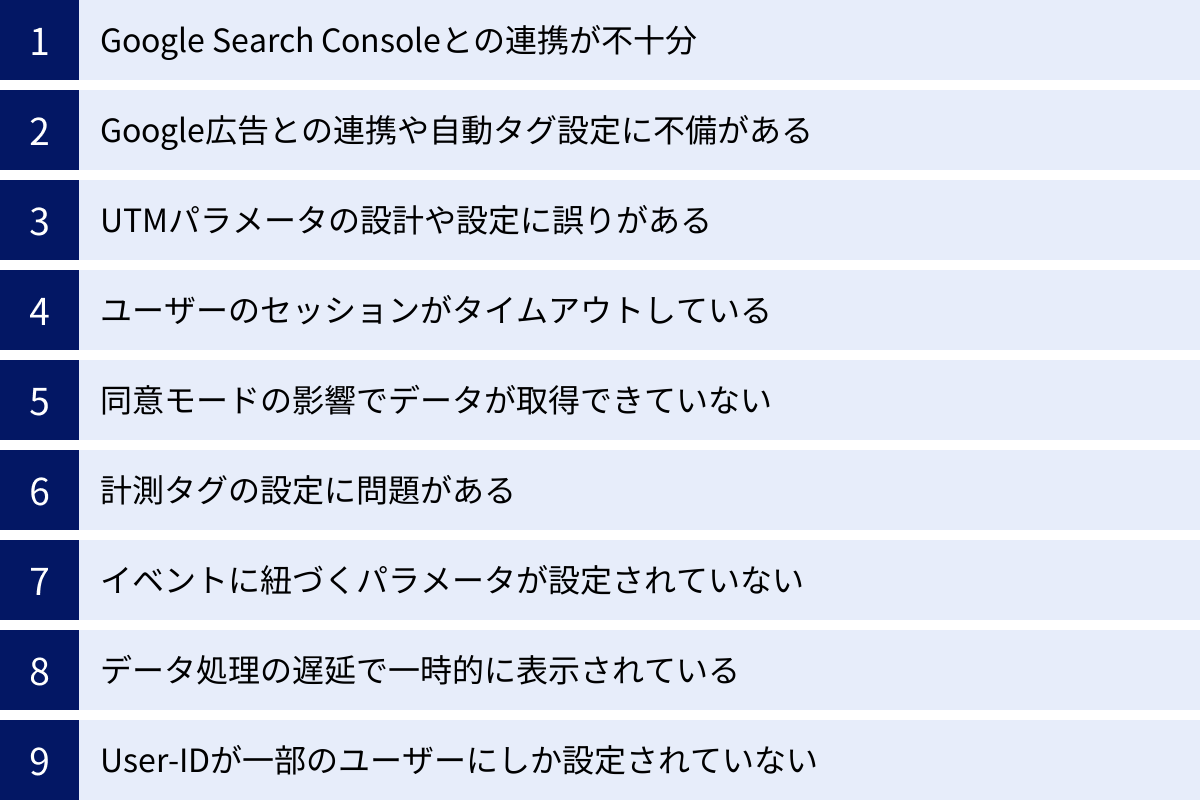Screen dimensions: 1200x800
Task: Click the number 2 badge
Action: 39,131
